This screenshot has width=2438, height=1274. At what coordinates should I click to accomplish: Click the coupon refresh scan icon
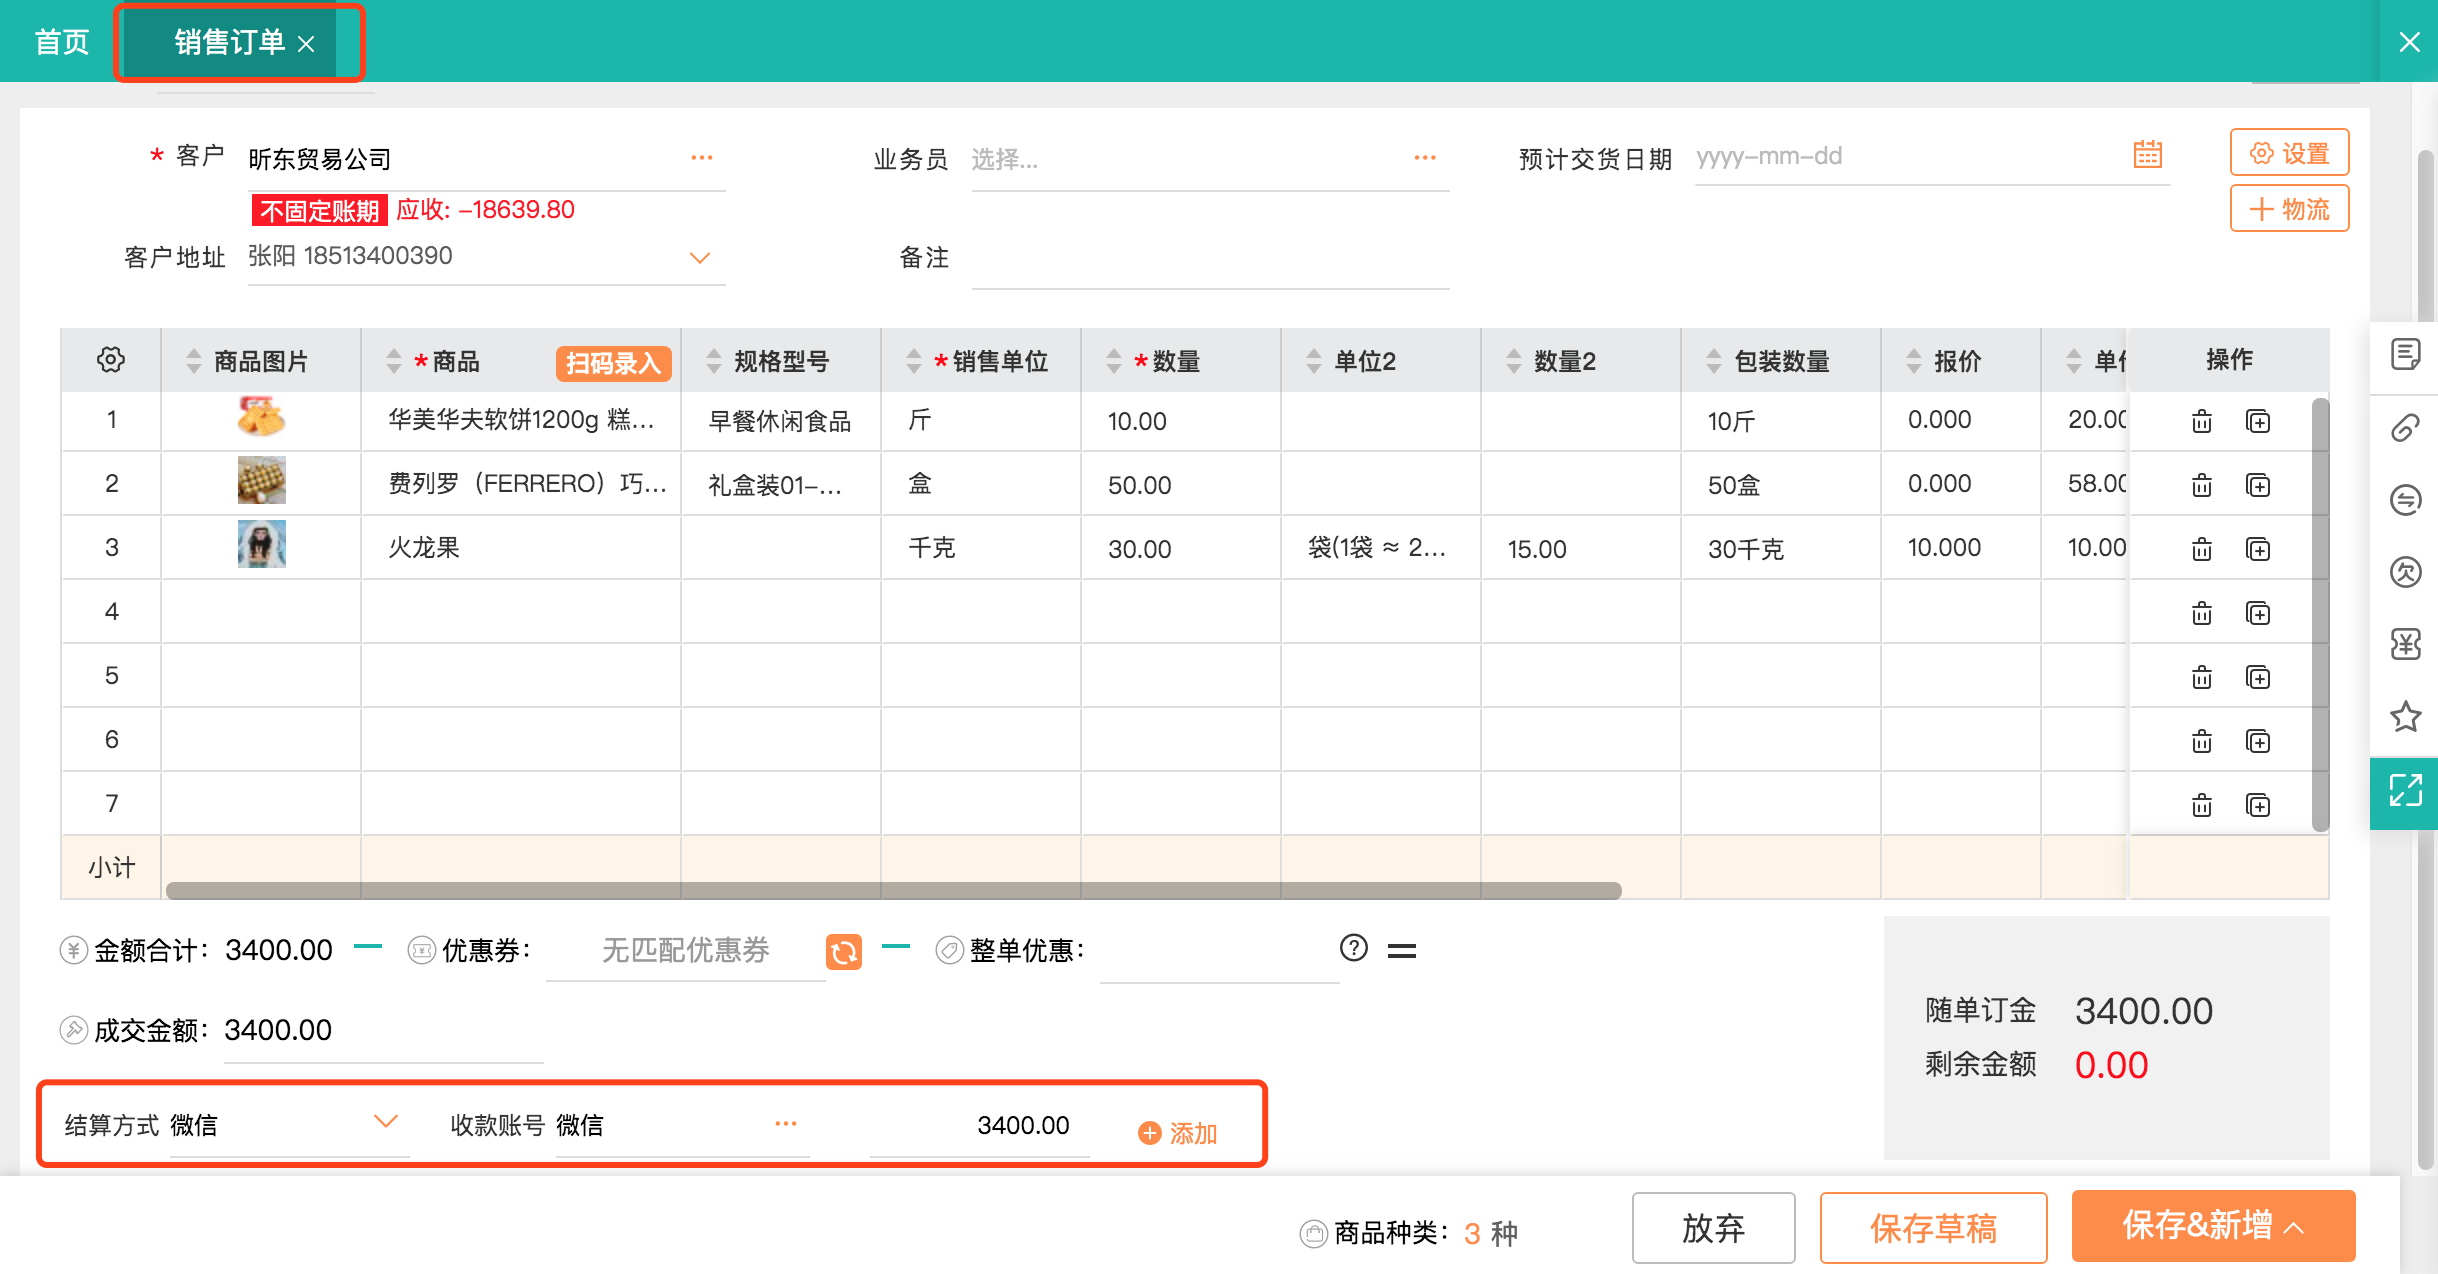click(x=845, y=950)
